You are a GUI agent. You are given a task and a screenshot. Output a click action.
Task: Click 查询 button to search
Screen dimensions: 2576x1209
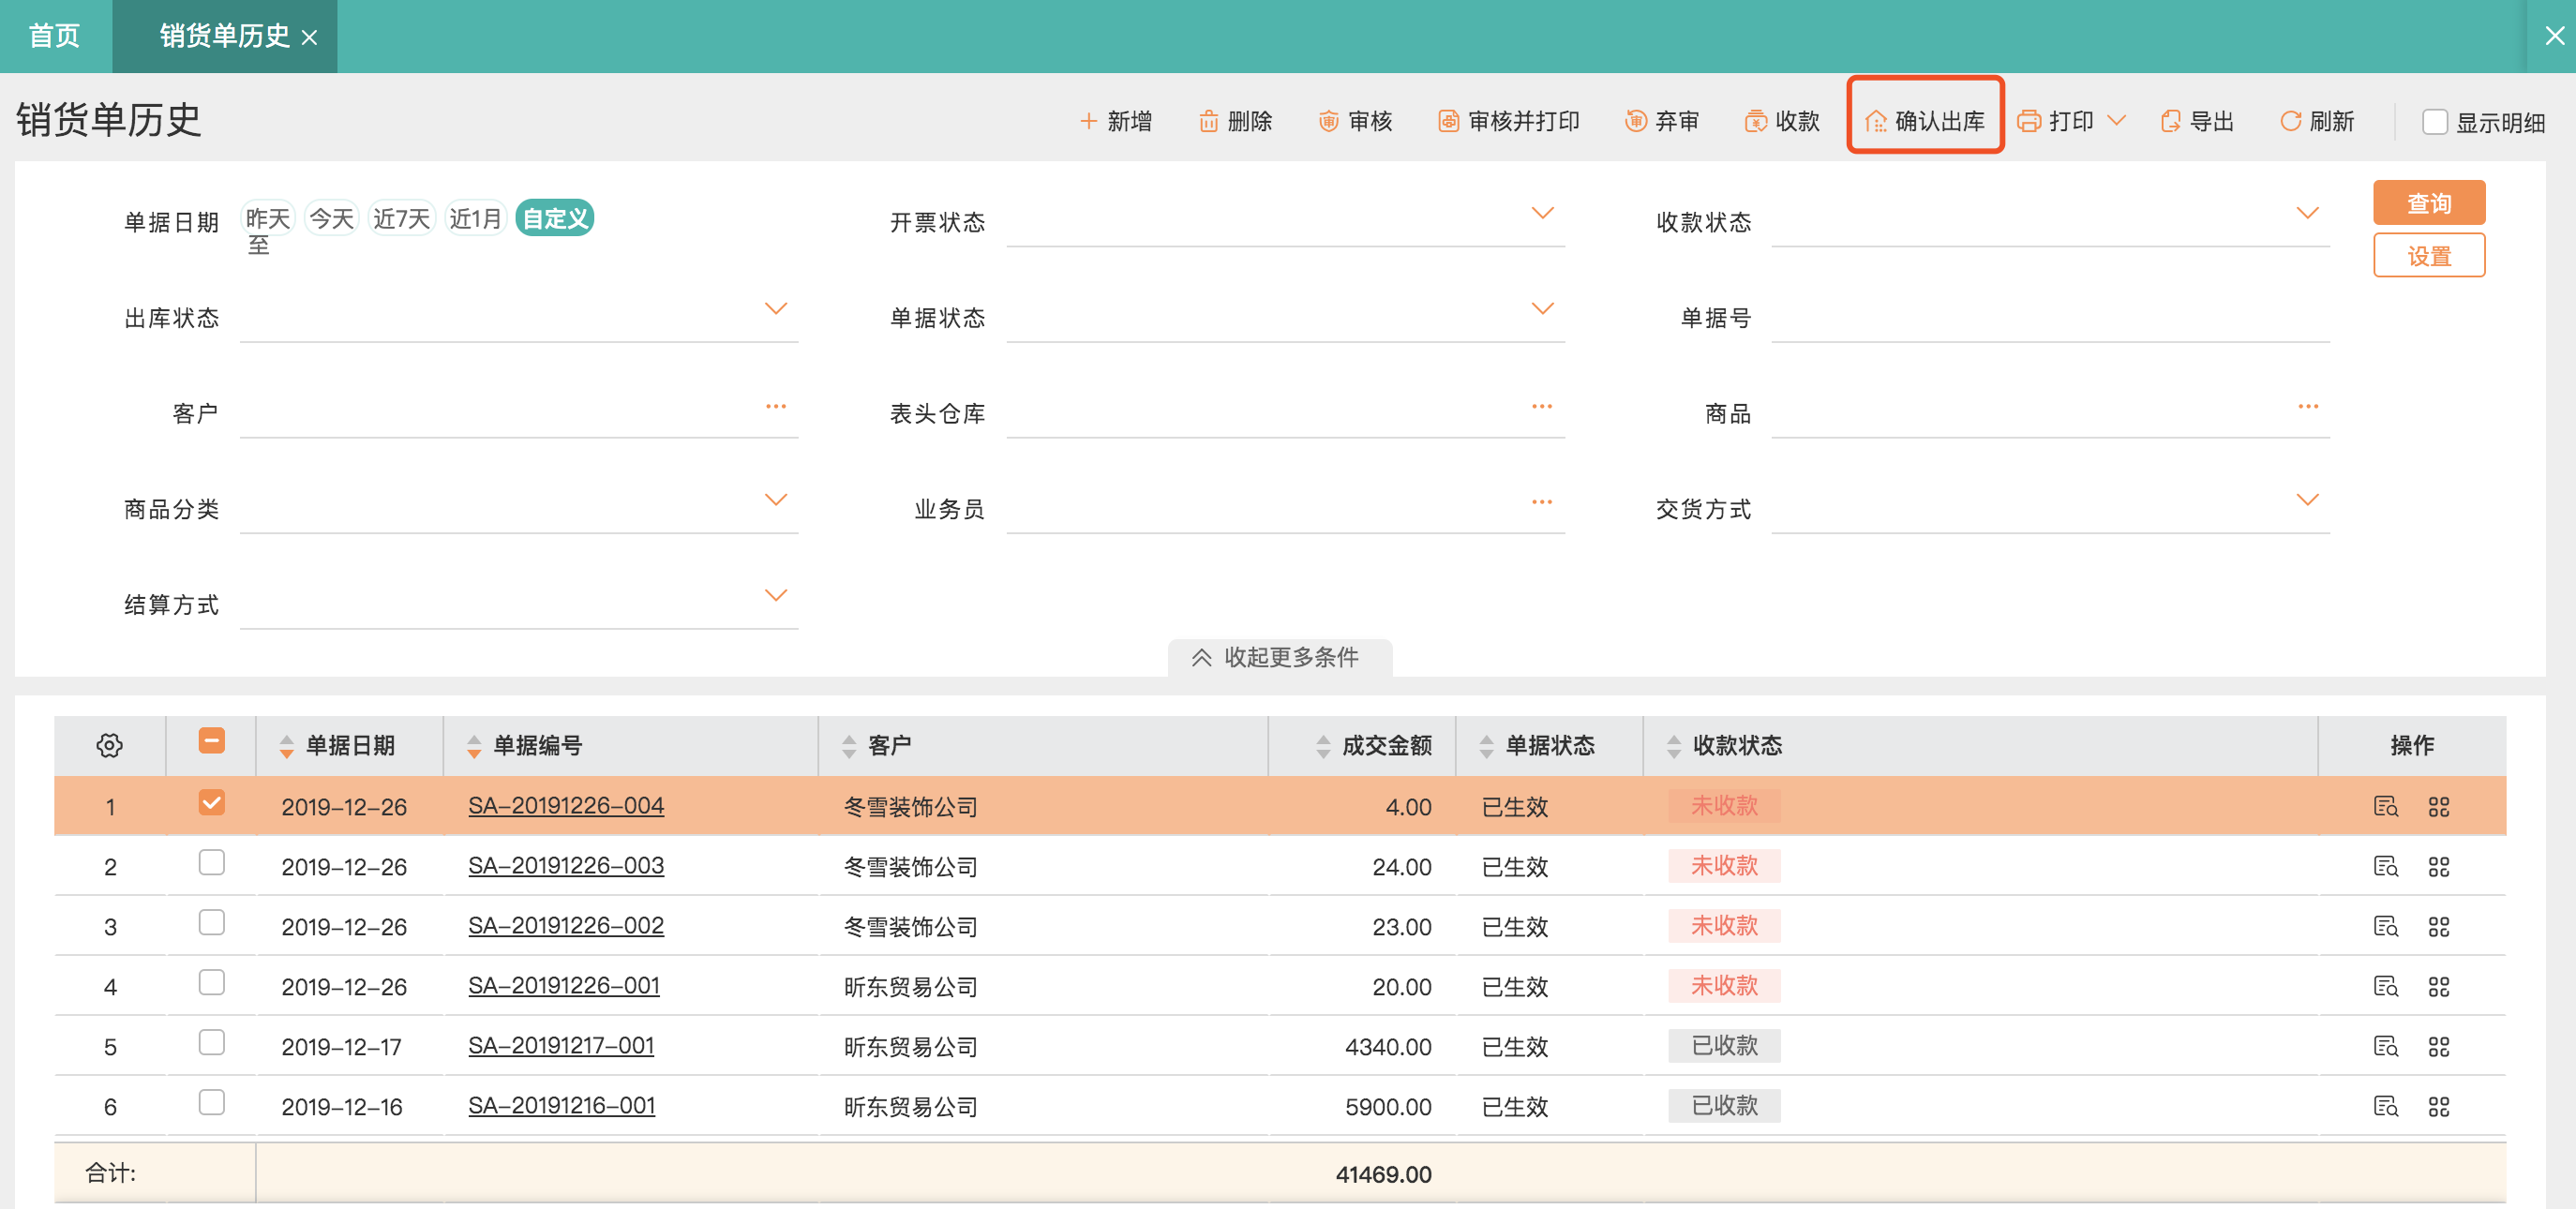(2436, 202)
